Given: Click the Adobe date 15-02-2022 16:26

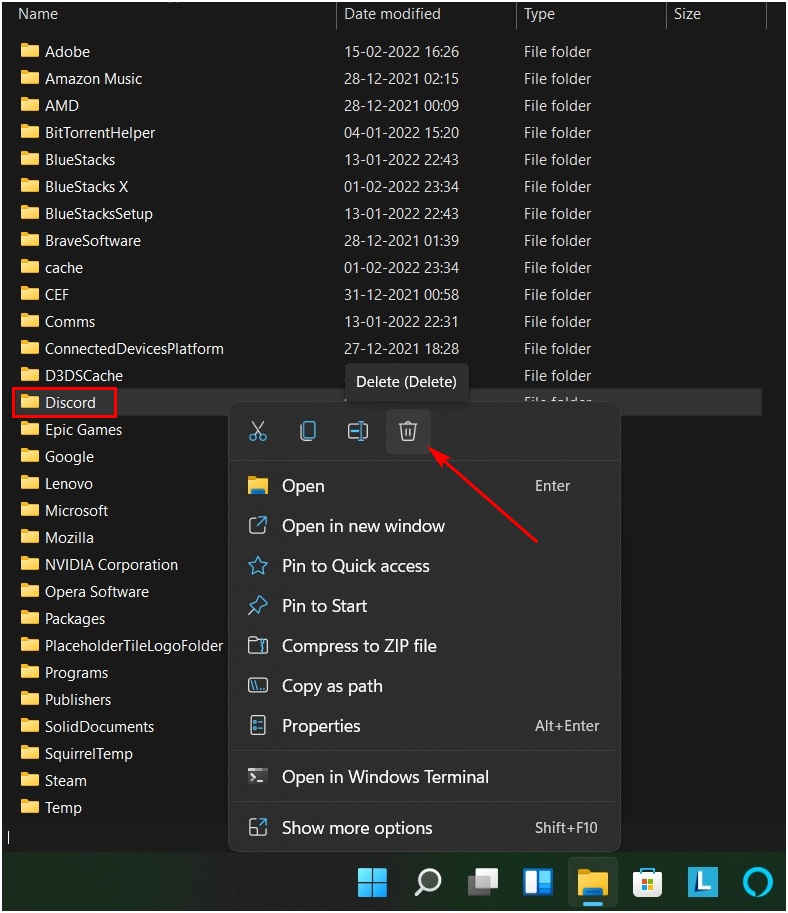Looking at the screenshot, I should click(401, 52).
